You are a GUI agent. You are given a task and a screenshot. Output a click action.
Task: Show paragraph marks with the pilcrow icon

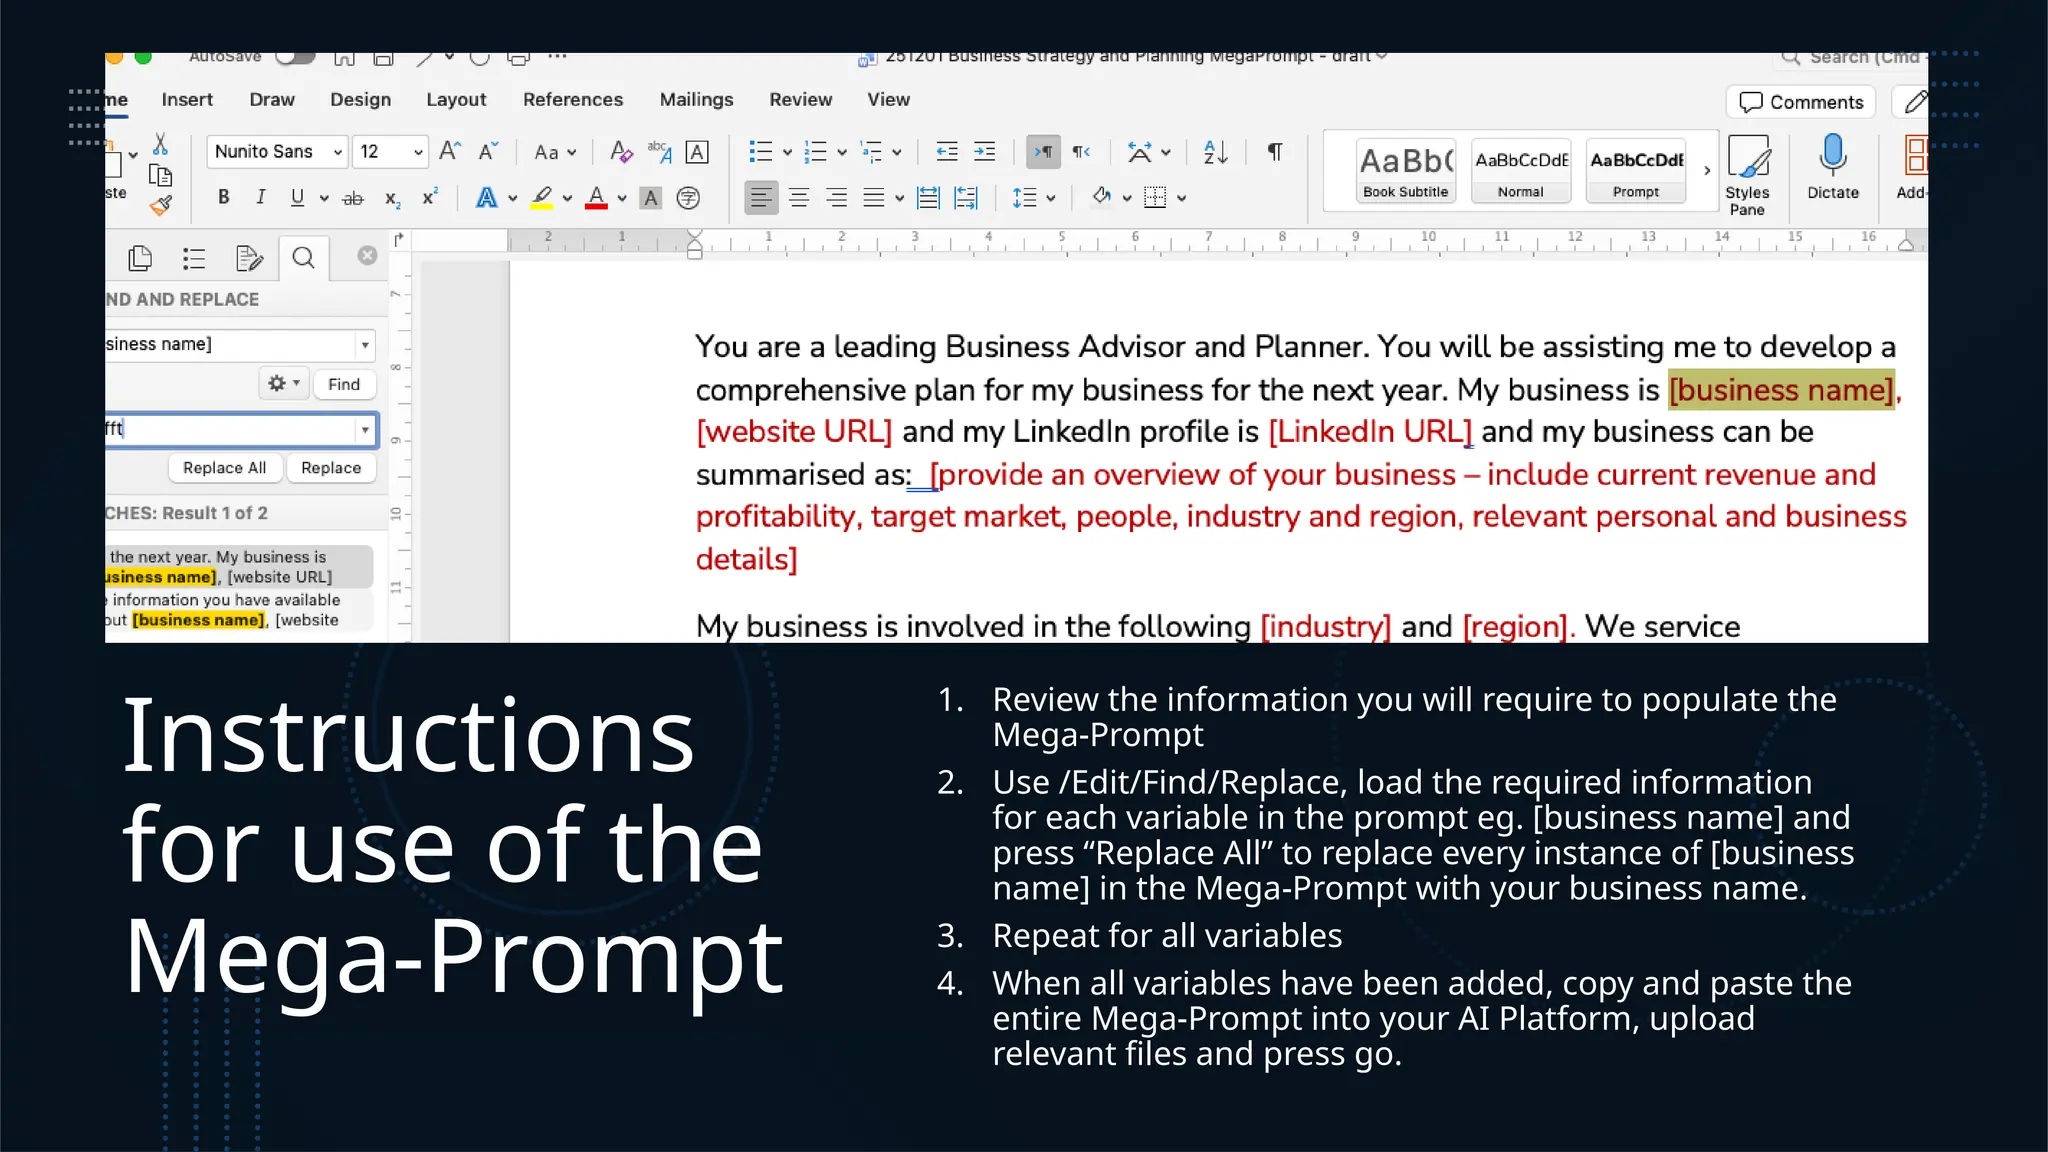[x=1274, y=151]
